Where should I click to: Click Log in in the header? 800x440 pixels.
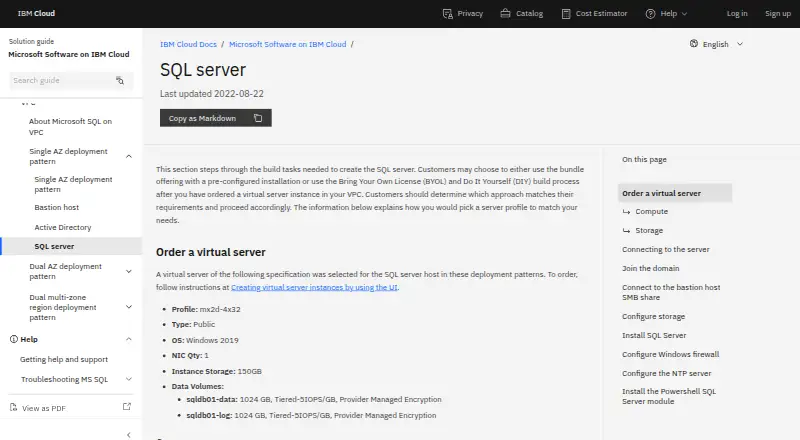[x=737, y=14]
